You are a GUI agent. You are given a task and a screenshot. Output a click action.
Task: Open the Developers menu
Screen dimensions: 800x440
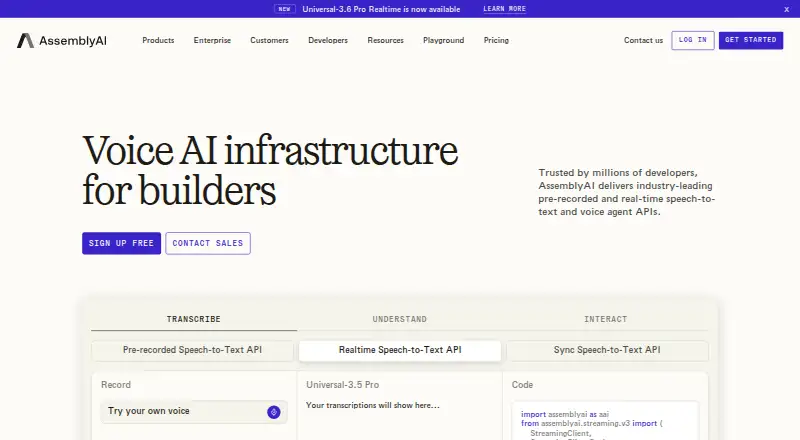[x=328, y=40]
